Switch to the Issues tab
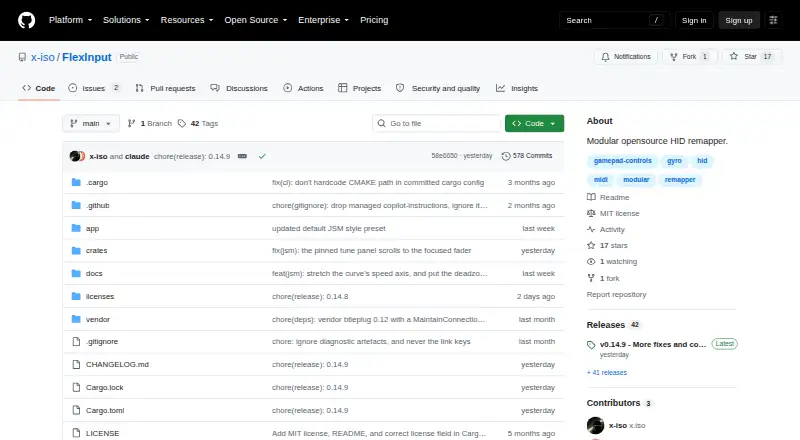 [94, 88]
